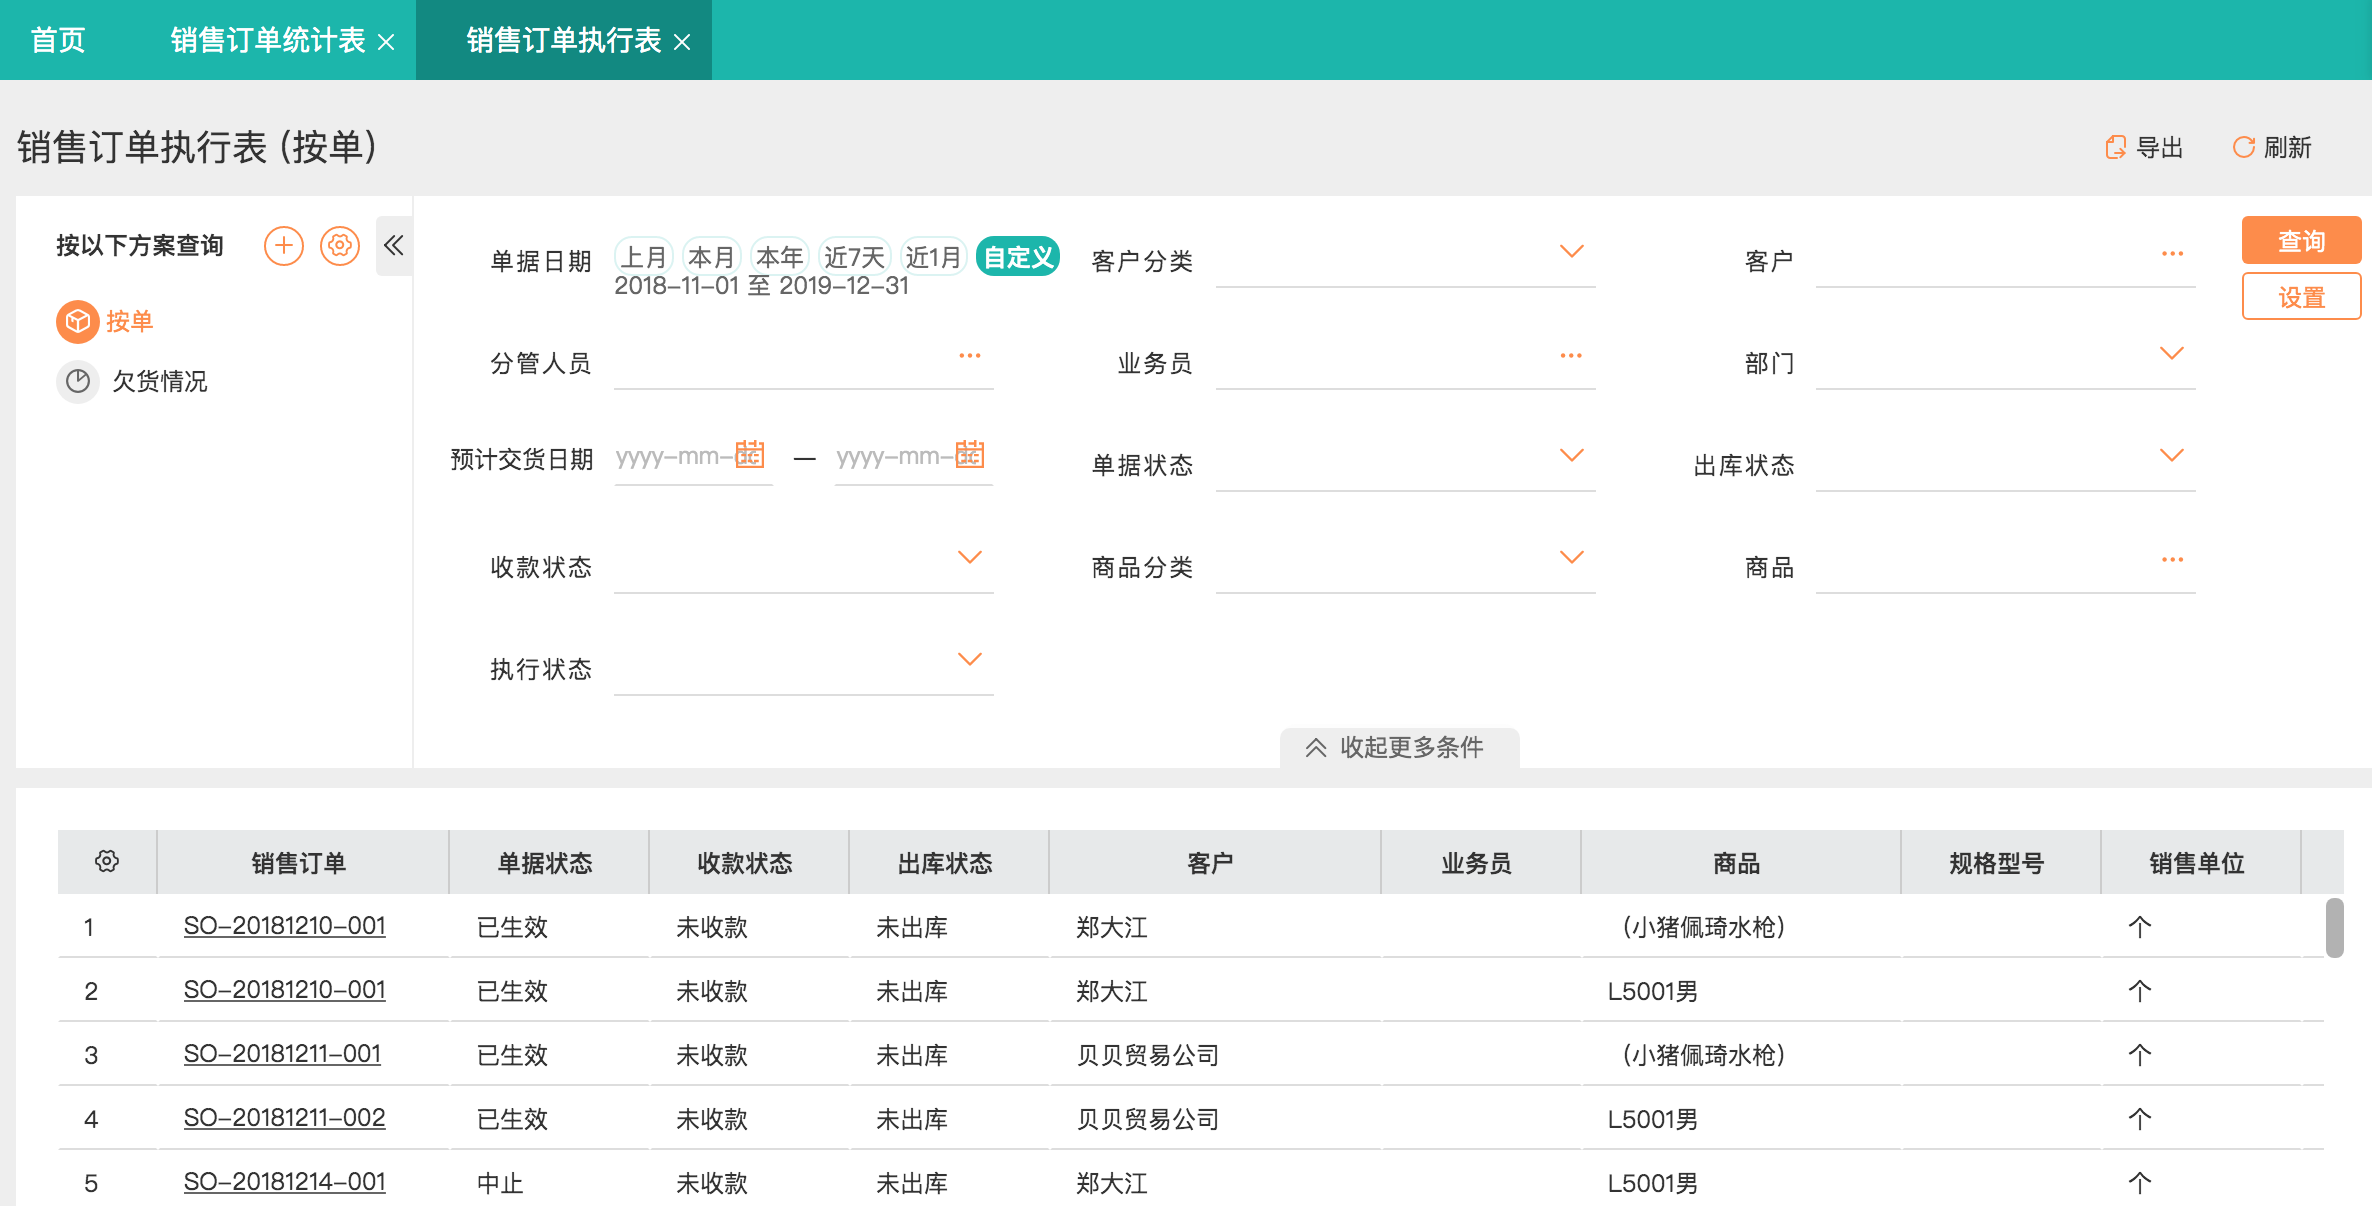Click SO-20181210-001 sales order link
This screenshot has width=2372, height=1206.
point(283,926)
